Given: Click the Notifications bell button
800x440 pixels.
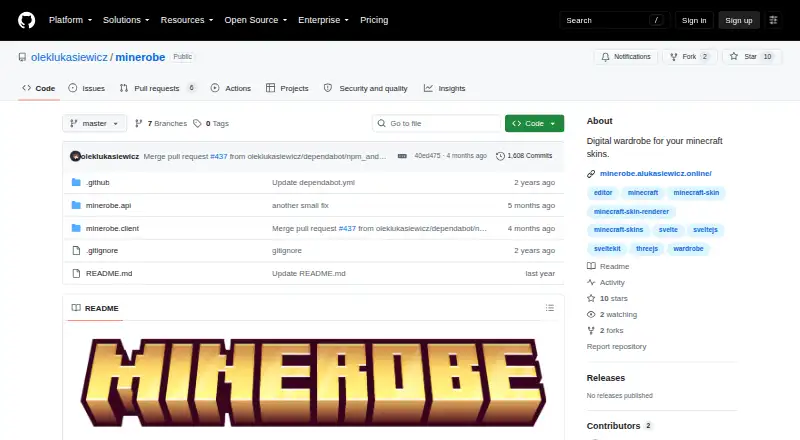Looking at the screenshot, I should (626, 57).
